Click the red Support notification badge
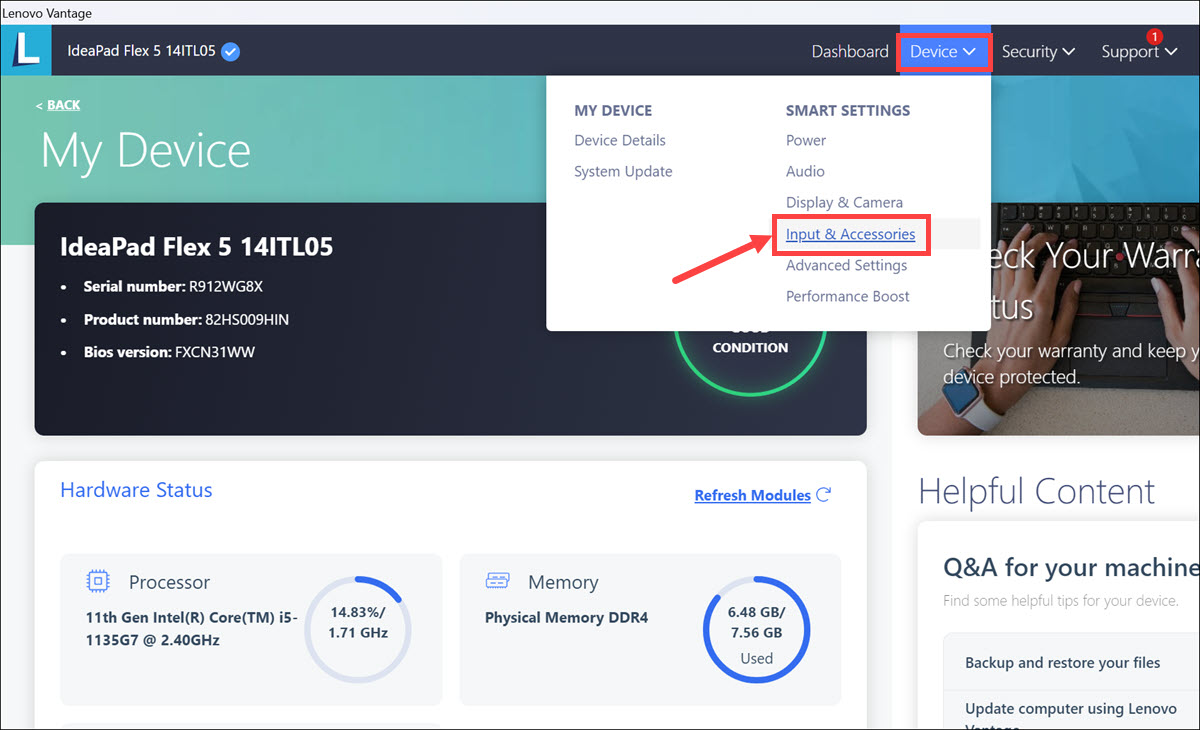 click(1154, 37)
